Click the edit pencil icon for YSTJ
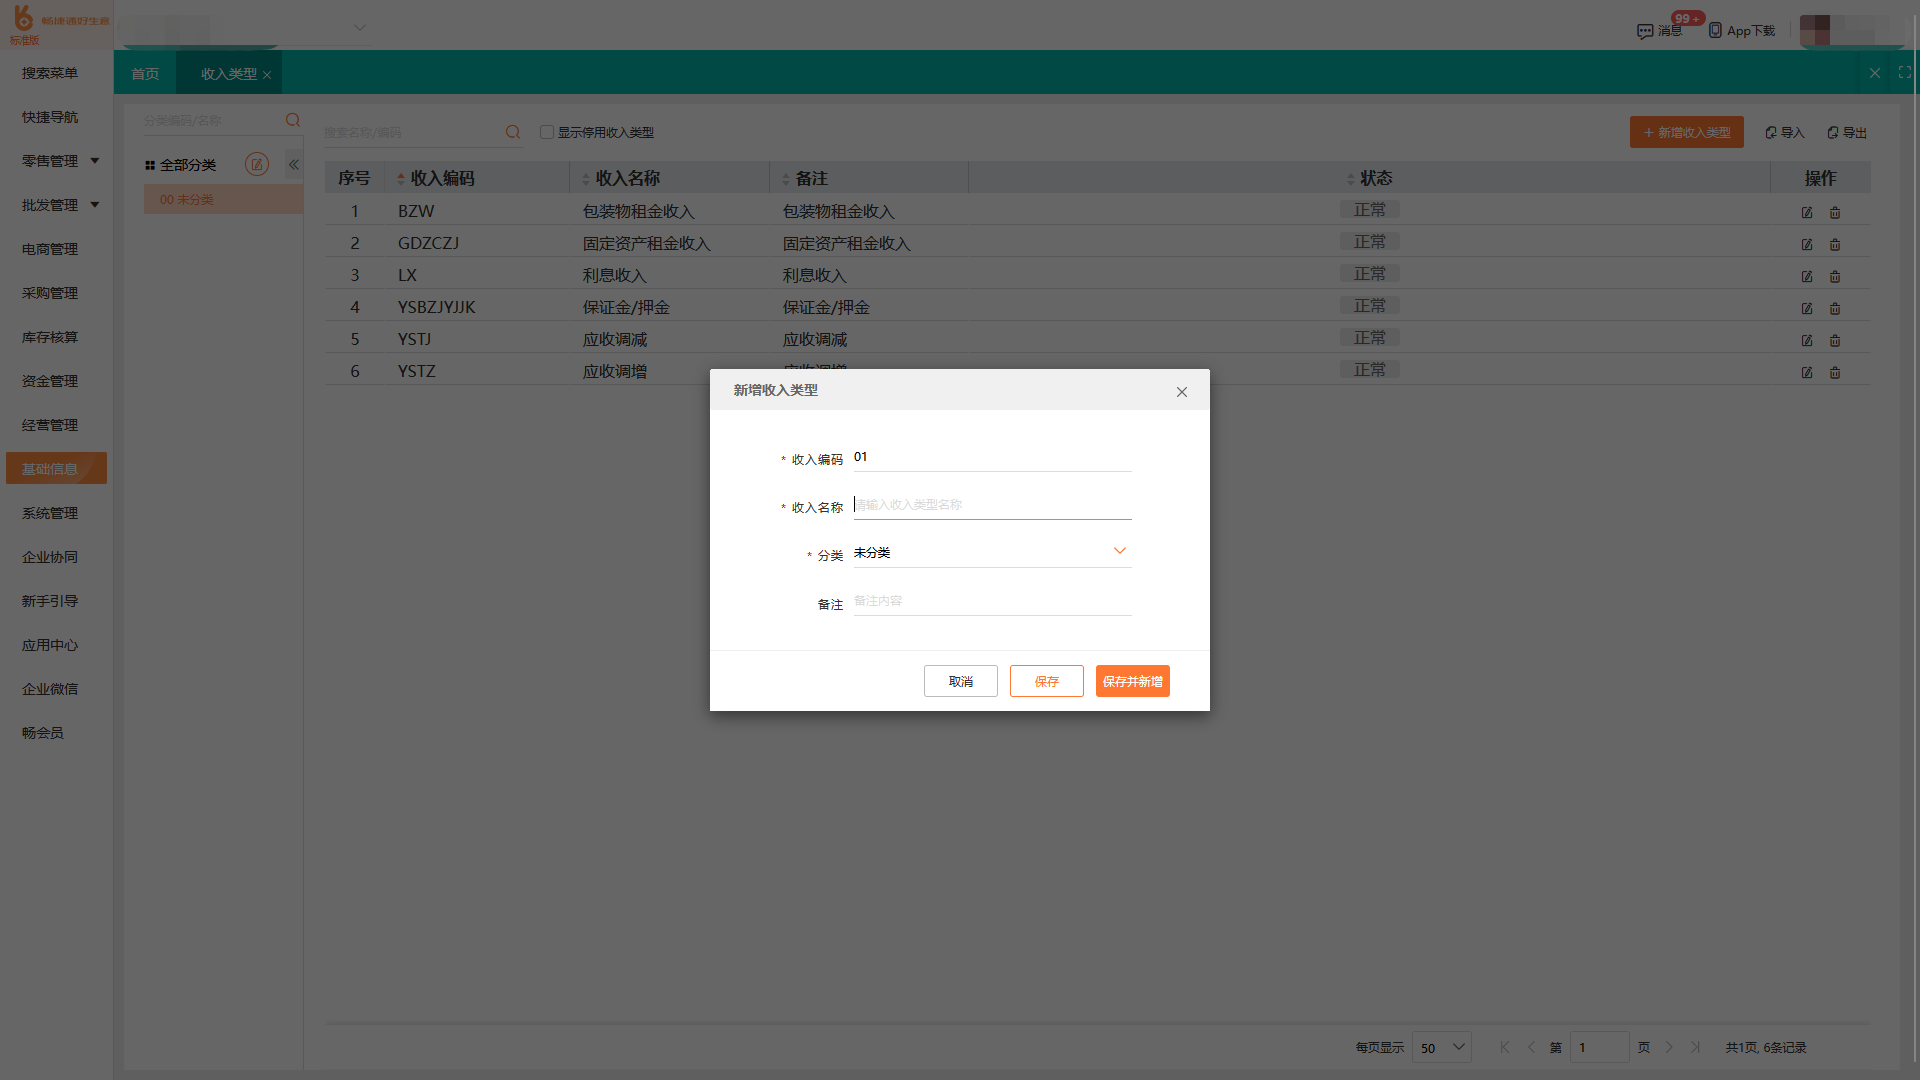This screenshot has height=1080, width=1920. [x=1807, y=340]
